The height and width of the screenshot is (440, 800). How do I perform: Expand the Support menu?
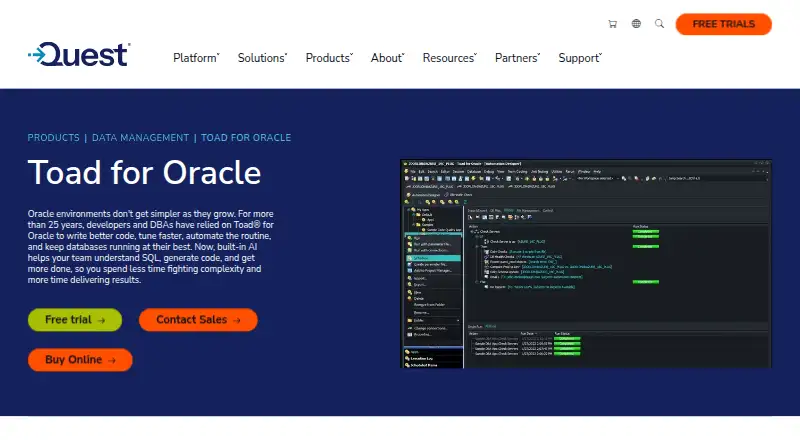pos(580,58)
